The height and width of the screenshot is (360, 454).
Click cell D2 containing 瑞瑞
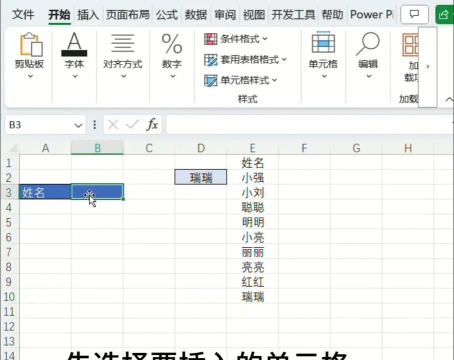click(x=201, y=177)
